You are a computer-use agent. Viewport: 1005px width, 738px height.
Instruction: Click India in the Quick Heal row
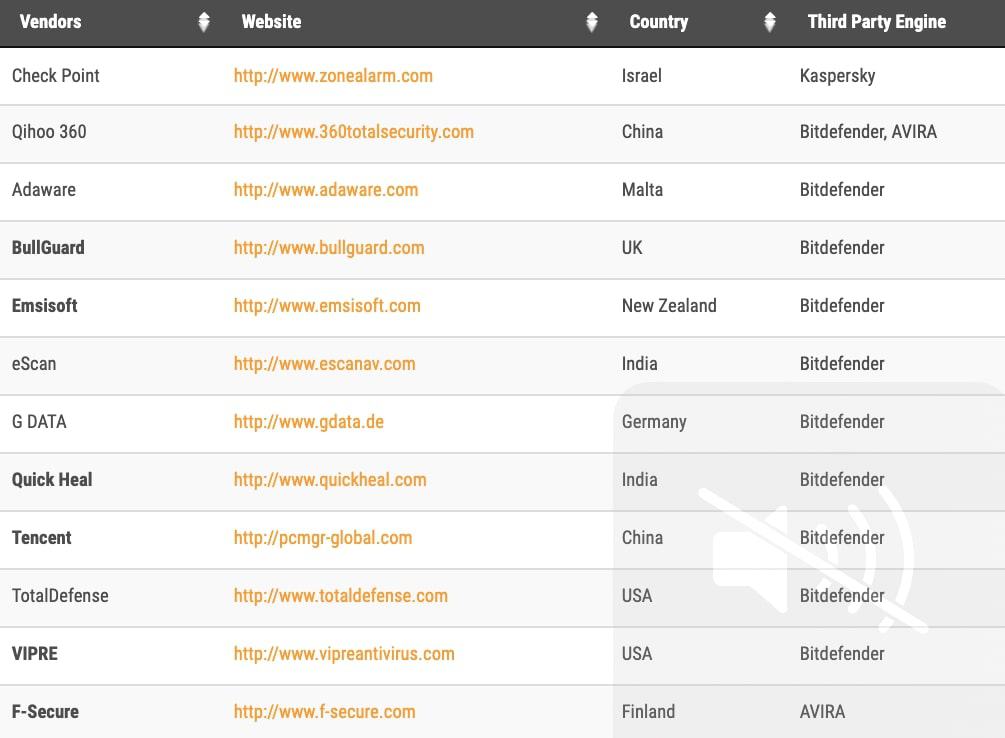[x=640, y=480]
